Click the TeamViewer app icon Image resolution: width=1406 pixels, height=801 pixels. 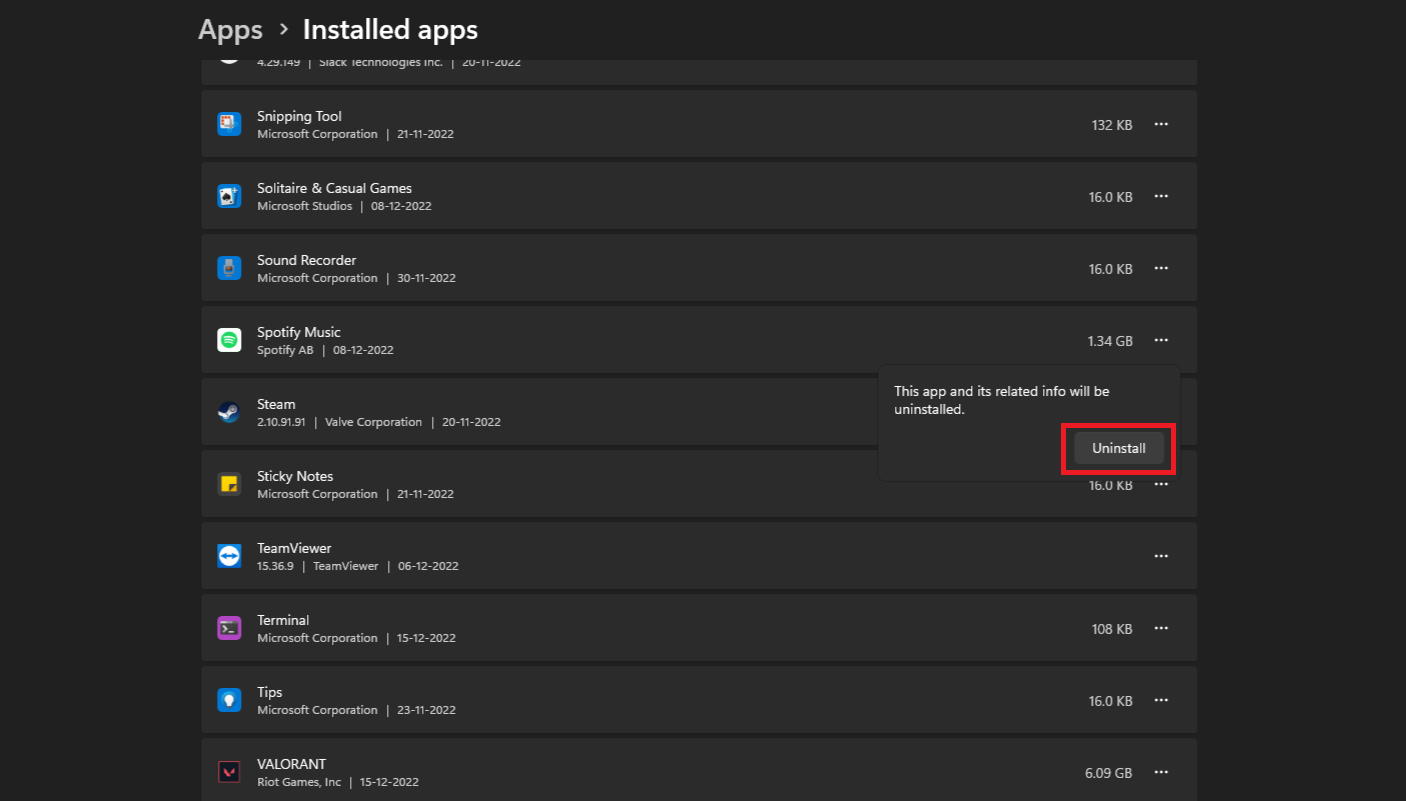[229, 555]
